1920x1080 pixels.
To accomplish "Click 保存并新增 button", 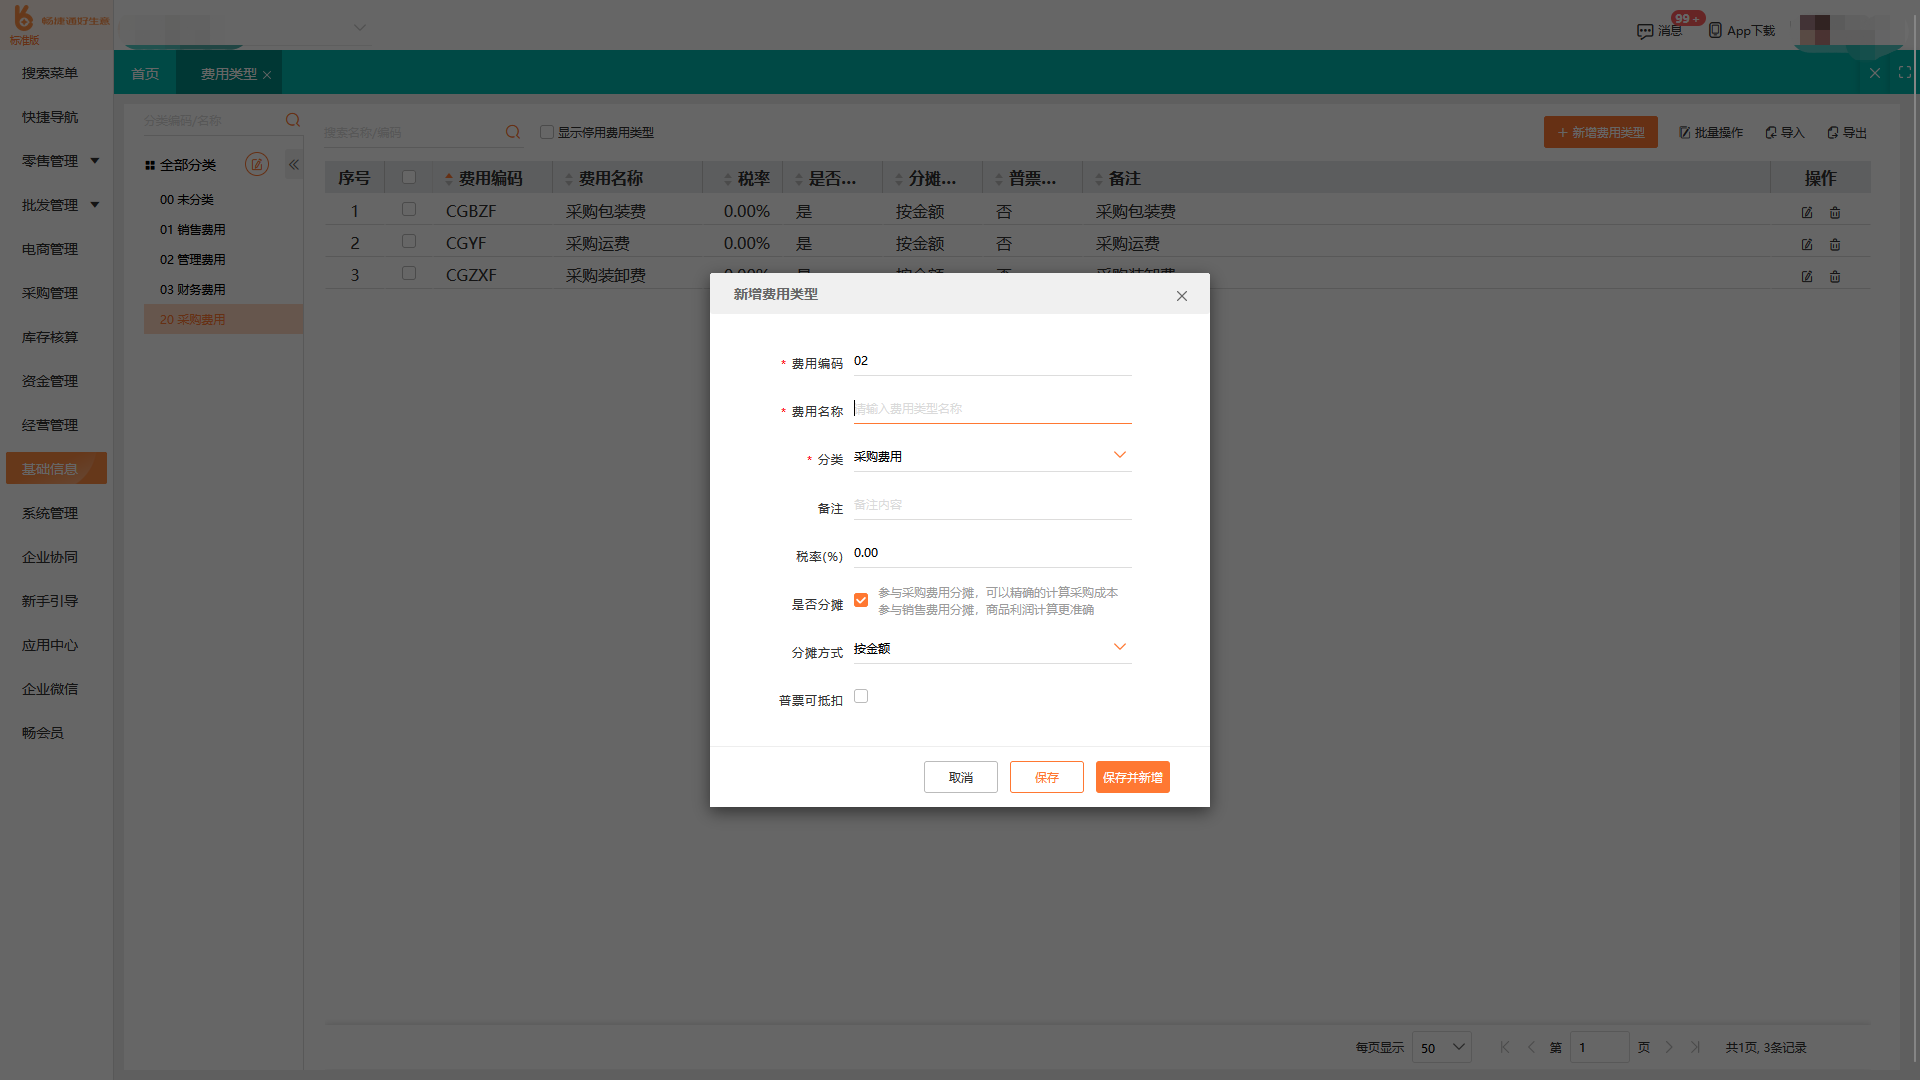I will coord(1131,777).
